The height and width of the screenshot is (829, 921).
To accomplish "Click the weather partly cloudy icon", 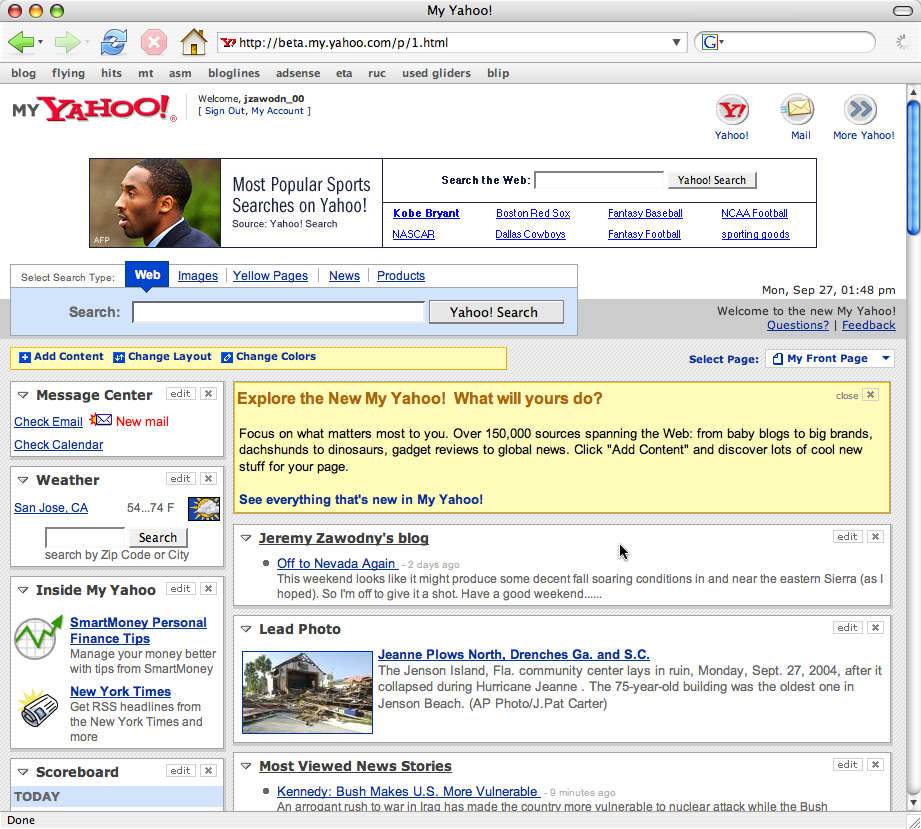I will point(204,508).
